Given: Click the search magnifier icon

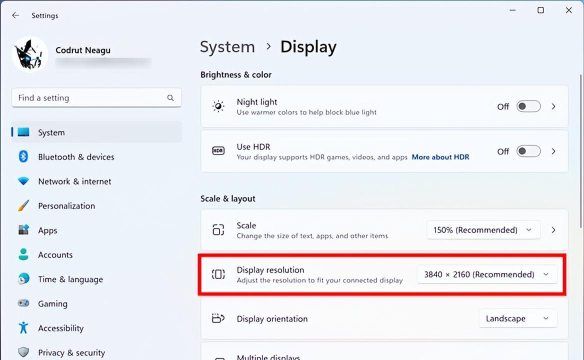Looking at the screenshot, I should 170,98.
